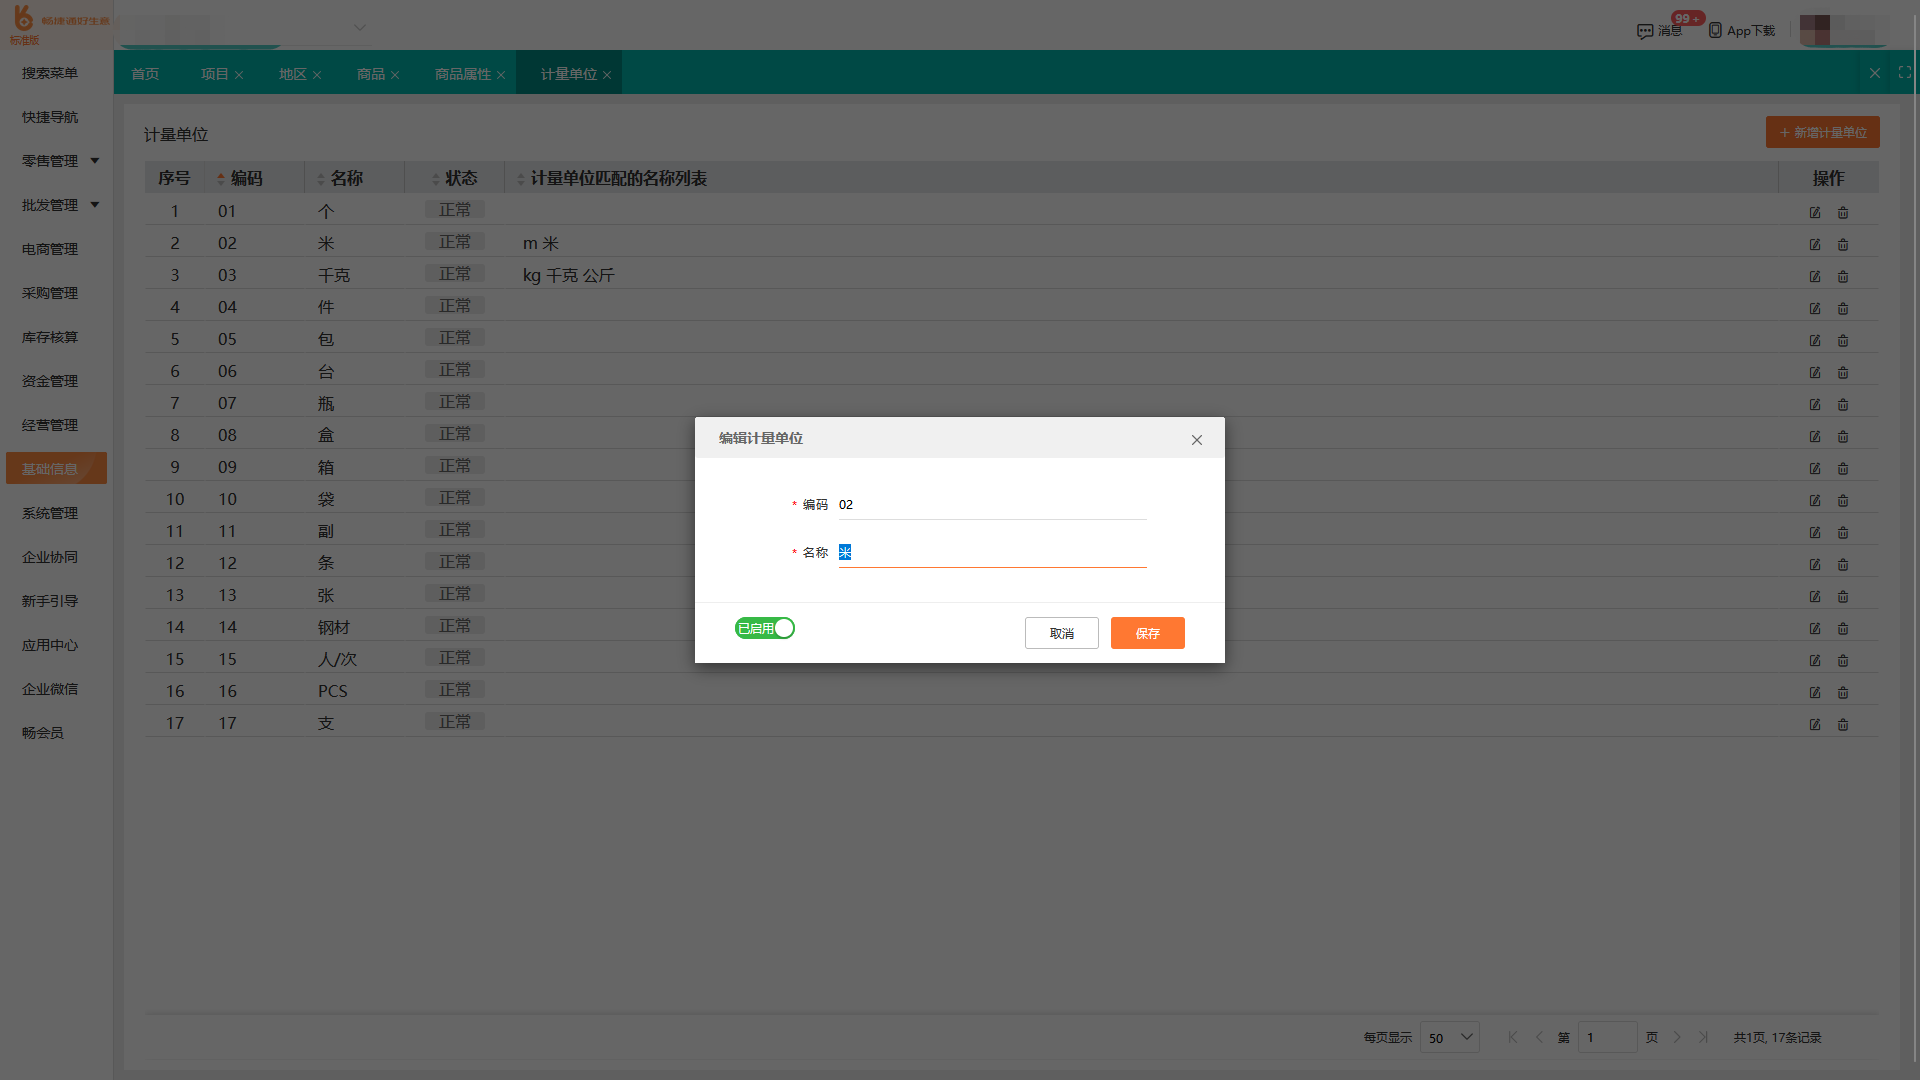
Task: Click the edit icon for row 16 PCS
Action: pyautogui.click(x=1815, y=691)
